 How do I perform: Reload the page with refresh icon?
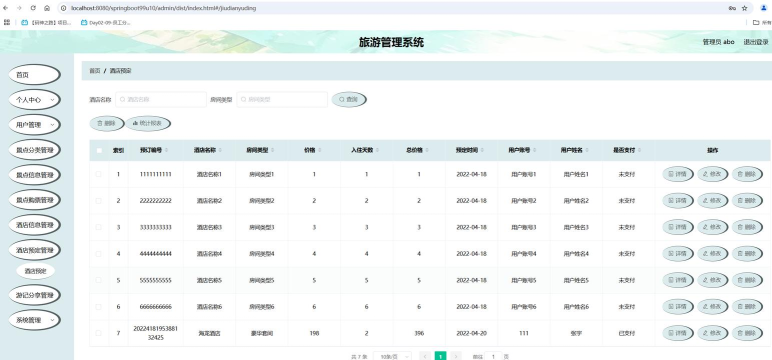click(33, 8)
